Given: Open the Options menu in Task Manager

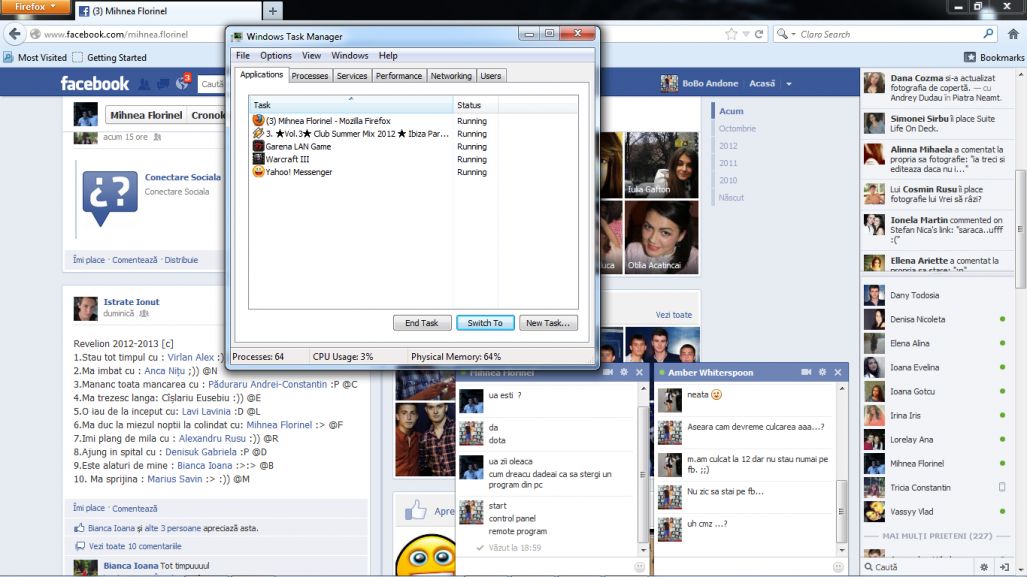Looking at the screenshot, I should tap(276, 56).
